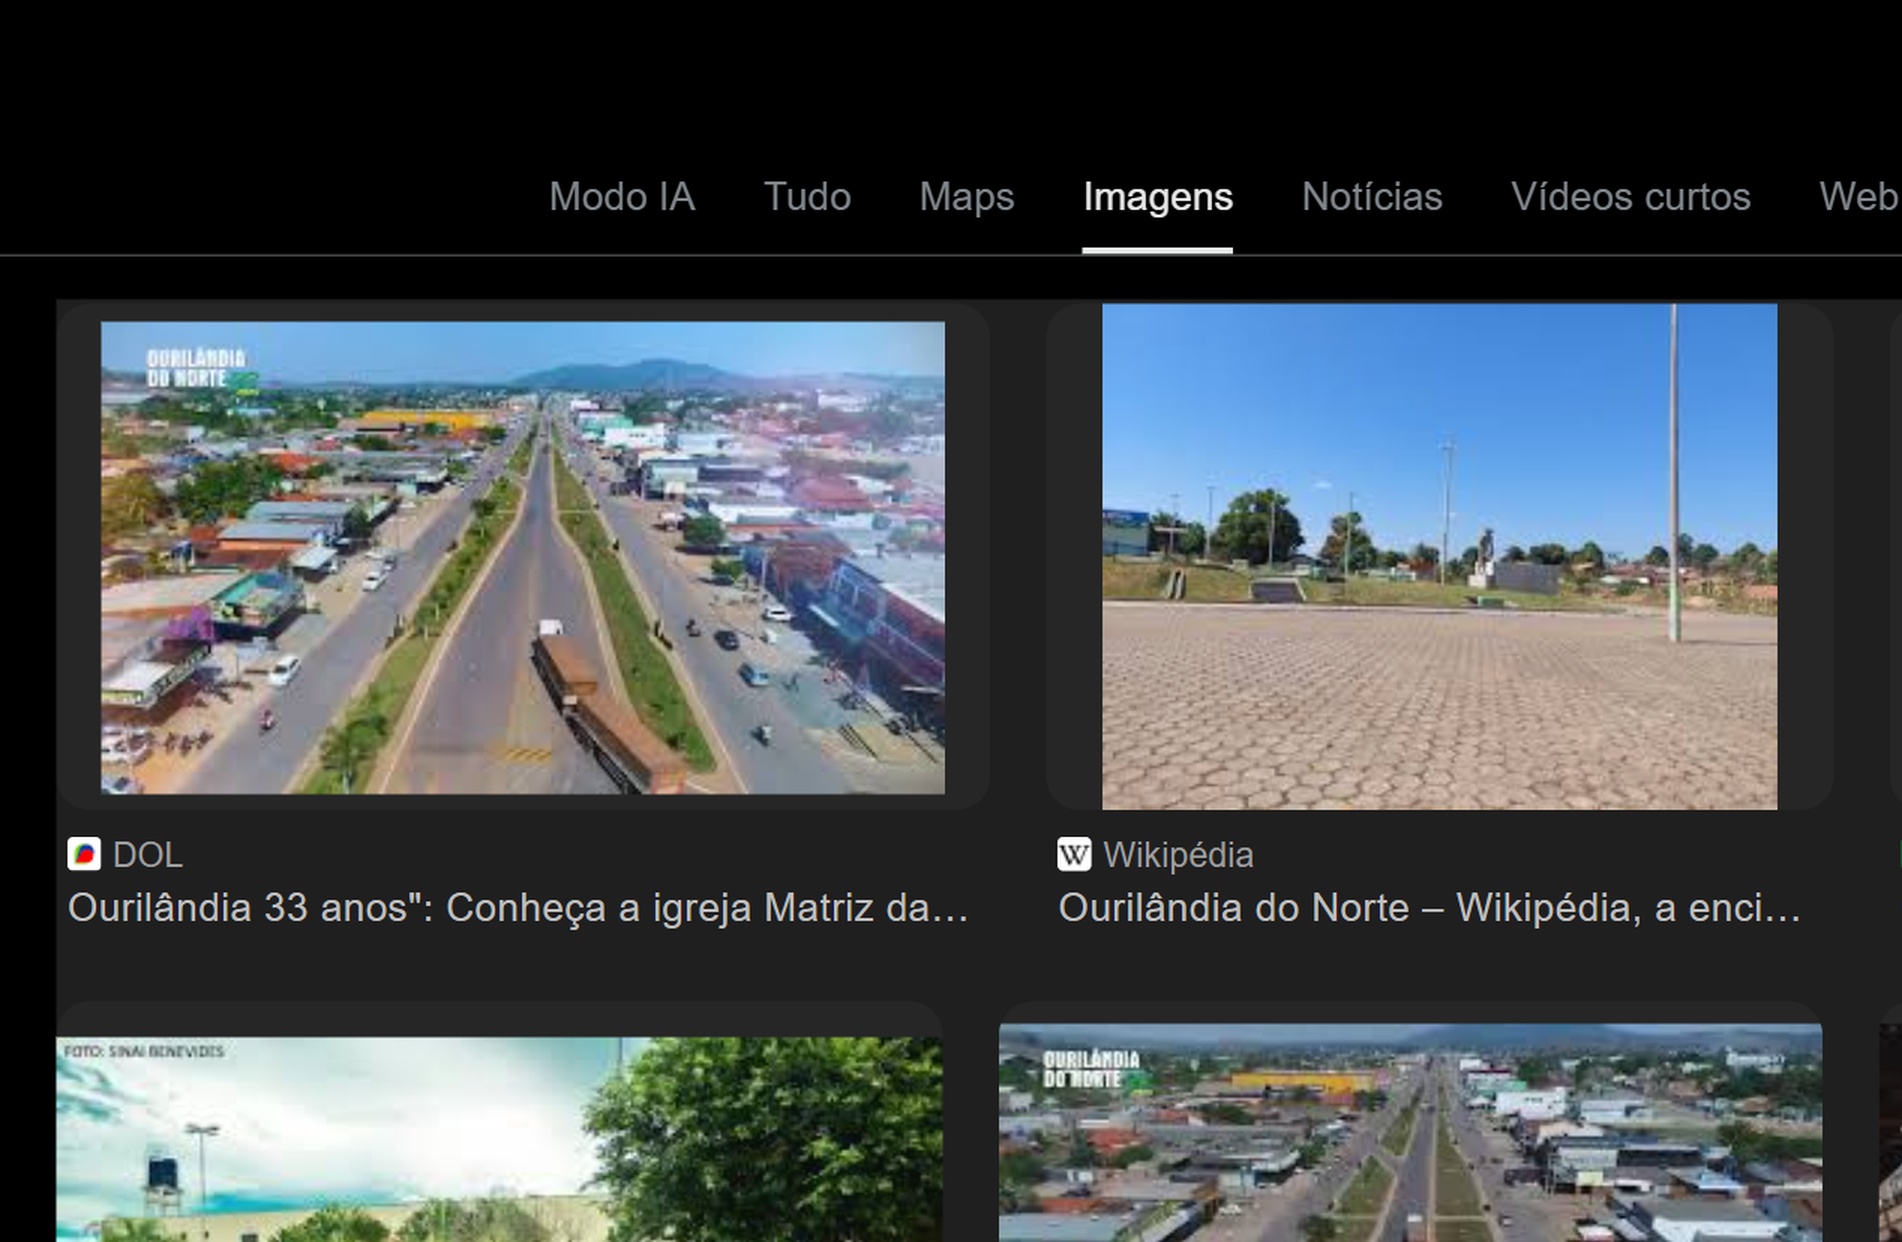Open the Tudo results tab
Viewport: 1902px width, 1242px height.
coord(807,197)
